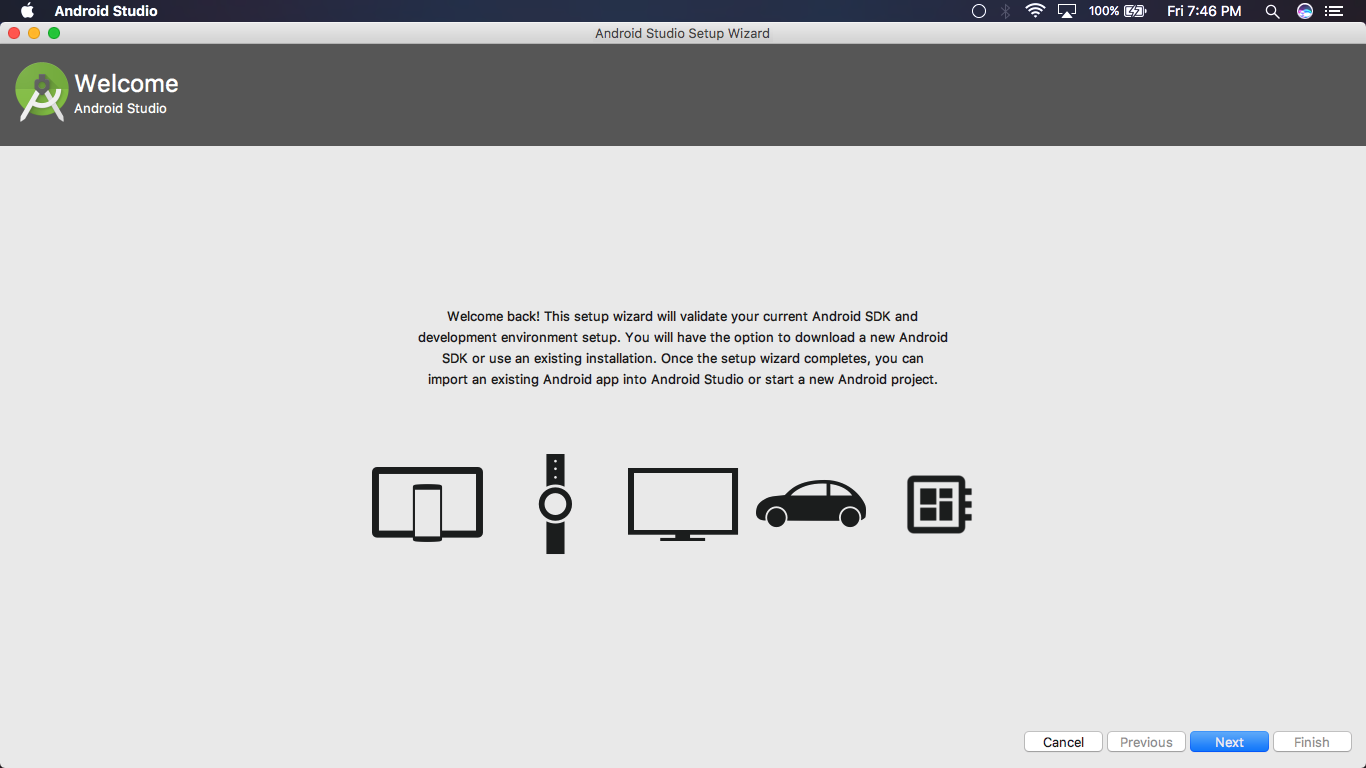Open Spotlight search magnifier
This screenshot has height=768, width=1366.
click(1272, 11)
